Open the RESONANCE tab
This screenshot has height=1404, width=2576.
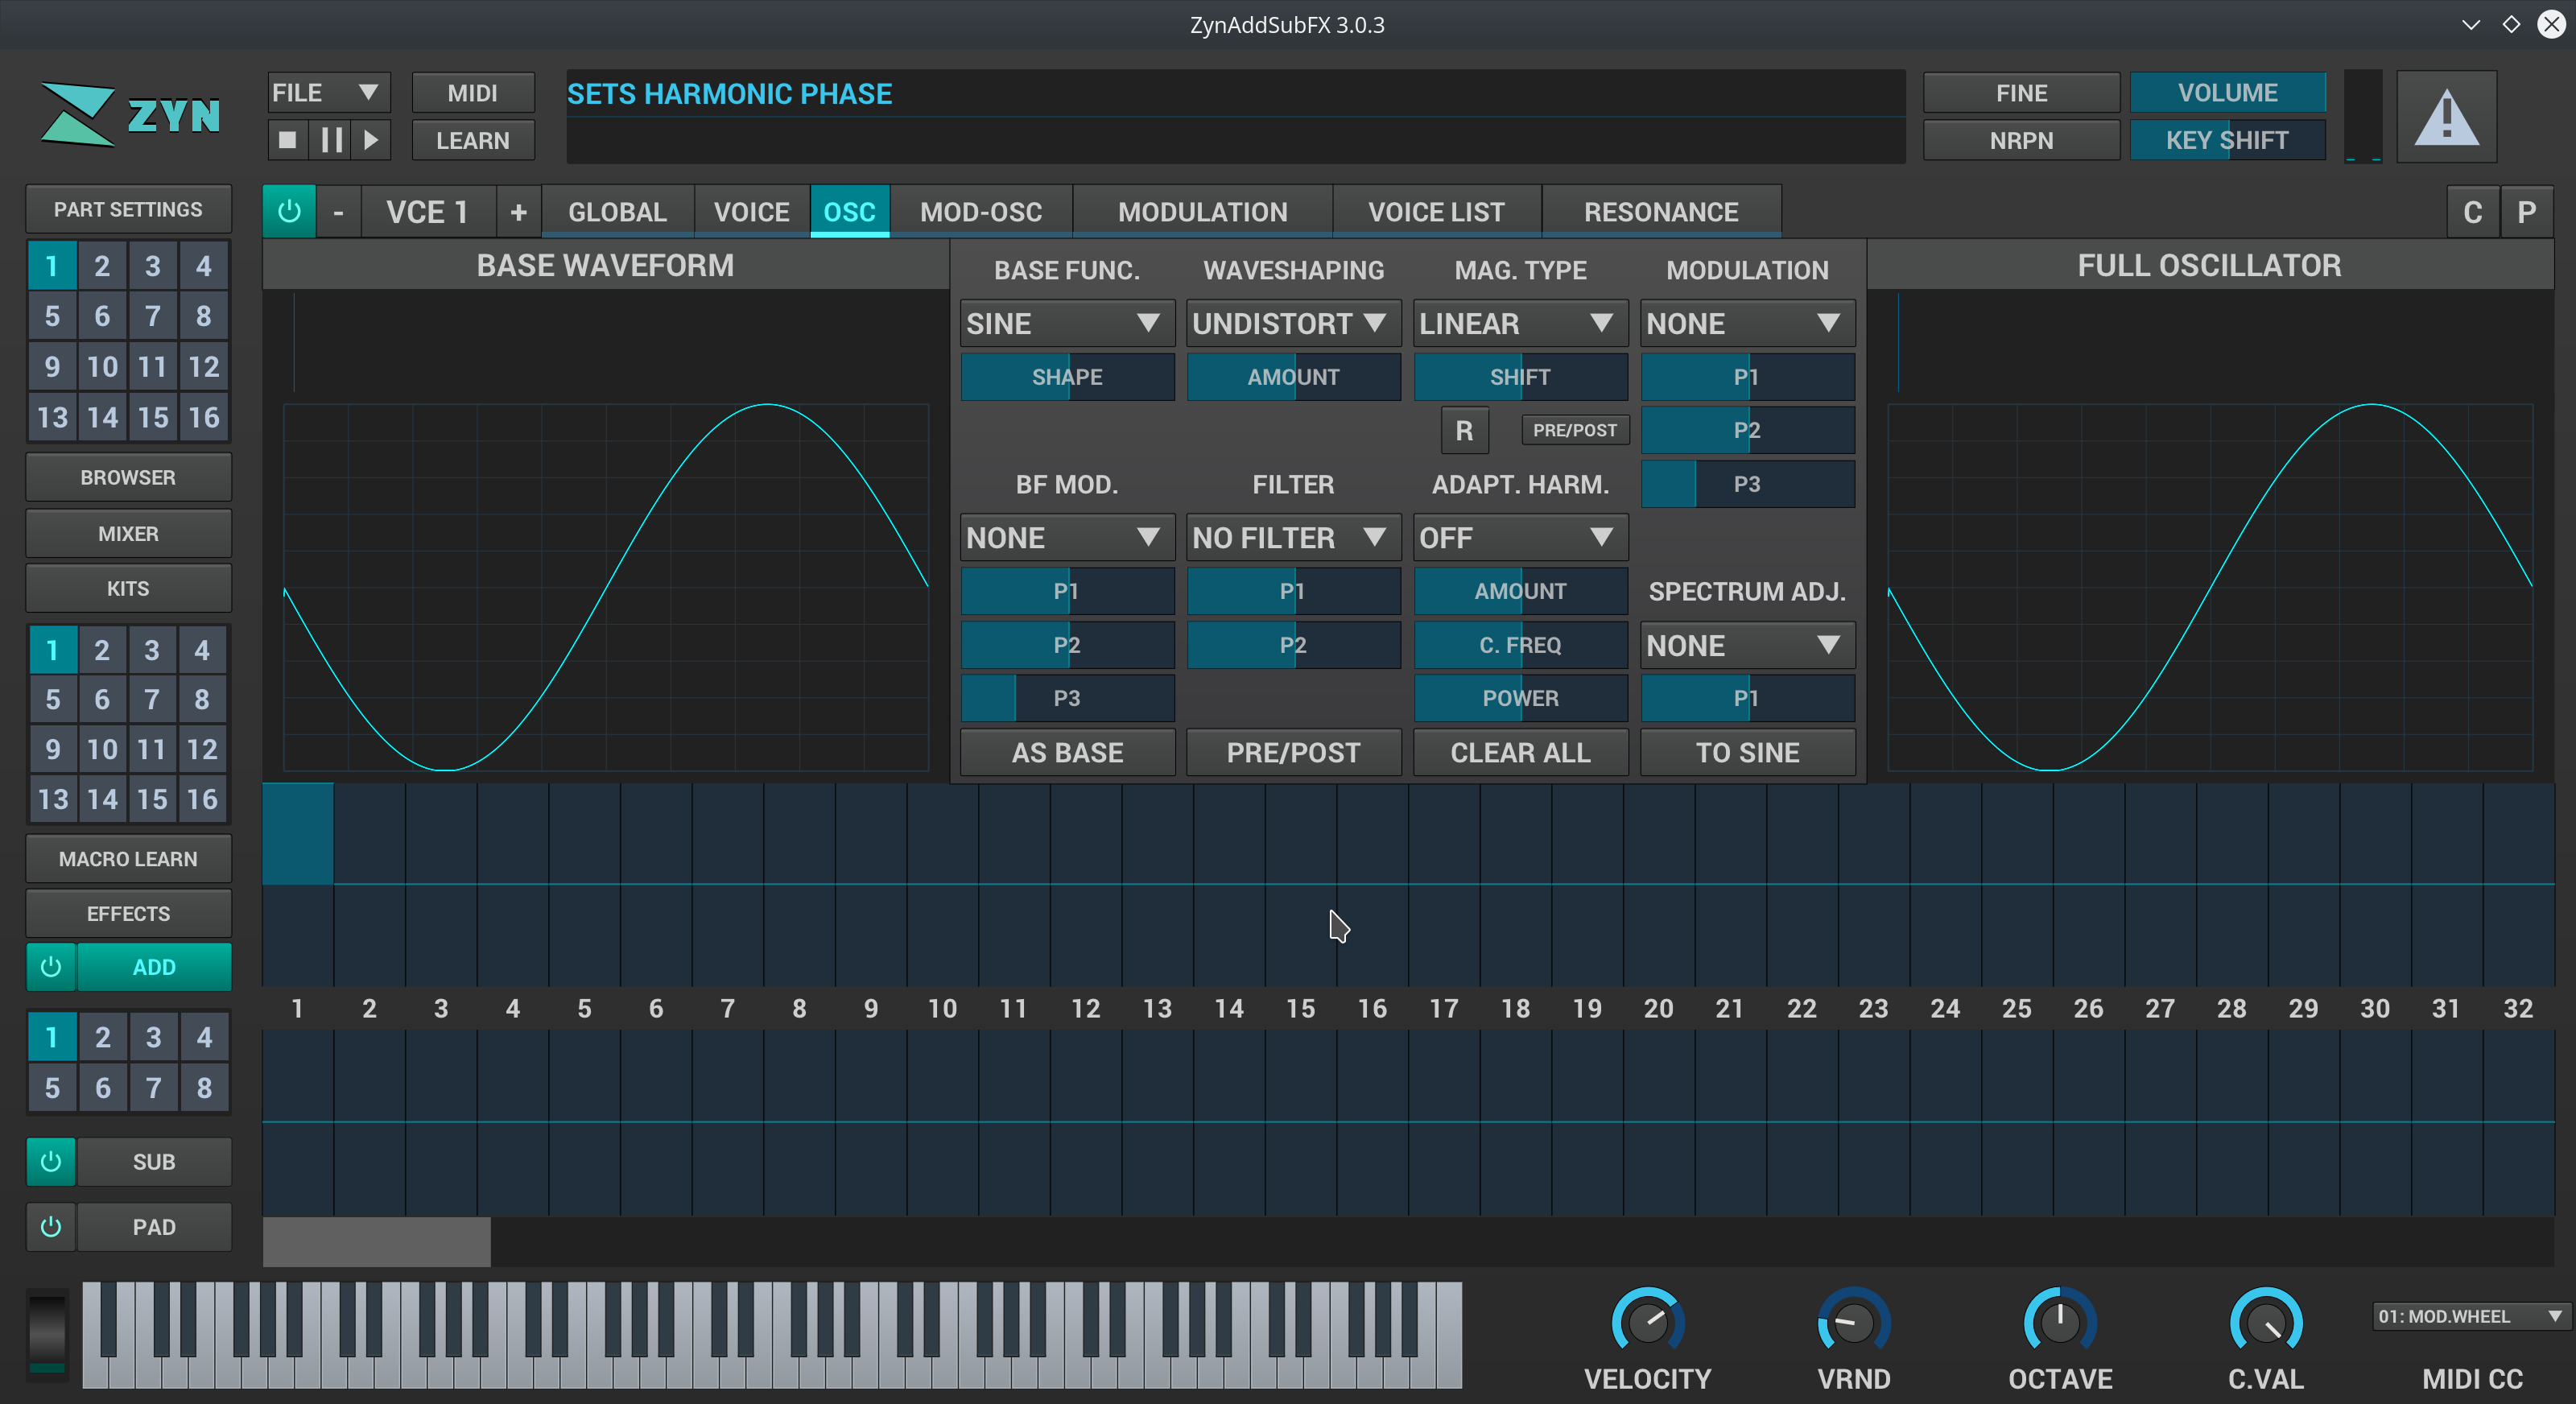pos(1660,212)
